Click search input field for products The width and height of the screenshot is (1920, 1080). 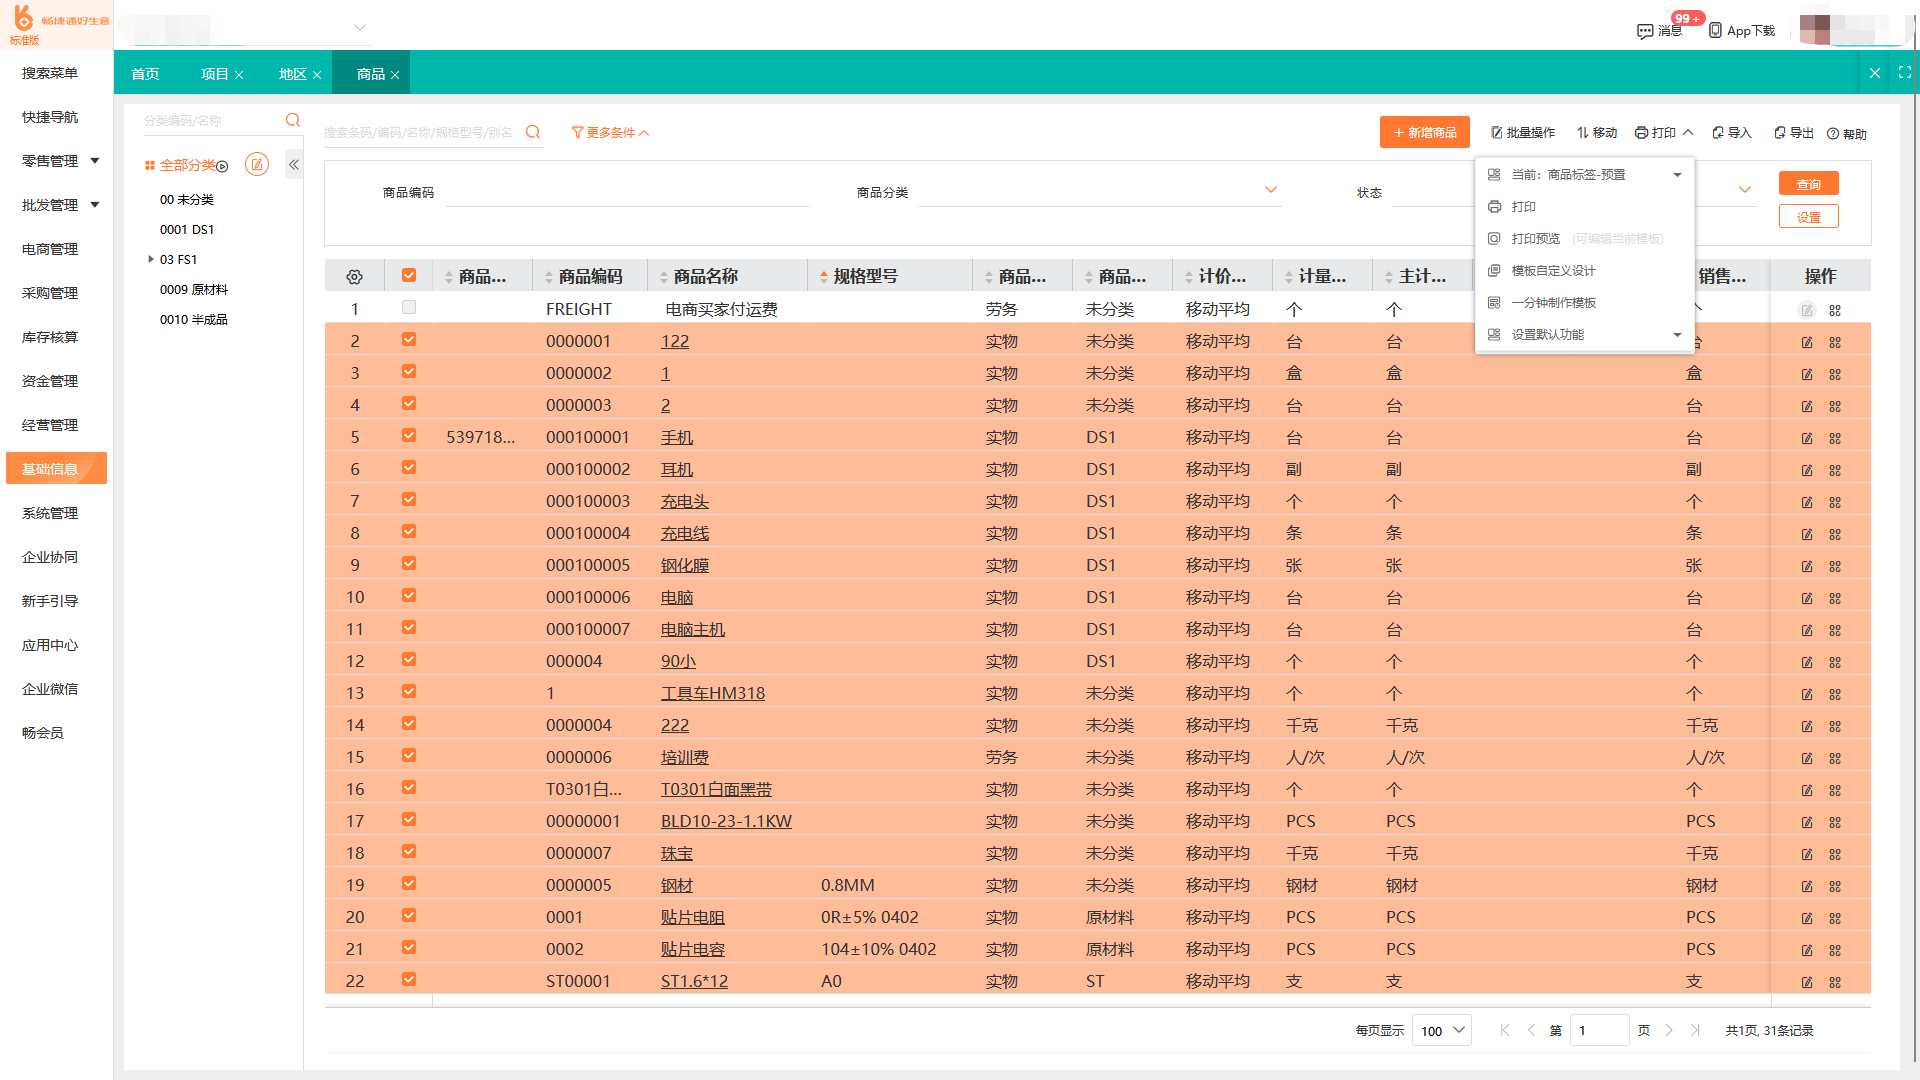(x=415, y=132)
